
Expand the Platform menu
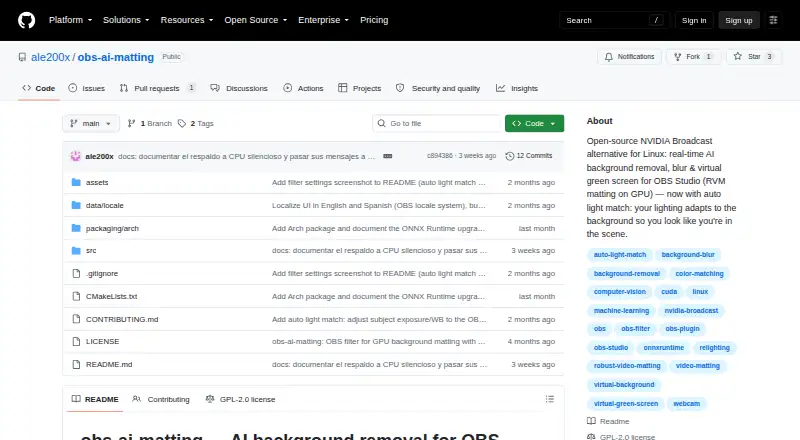pos(70,20)
